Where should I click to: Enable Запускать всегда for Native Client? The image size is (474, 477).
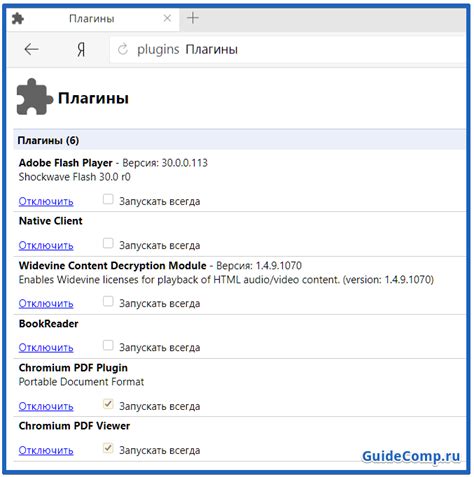(108, 243)
